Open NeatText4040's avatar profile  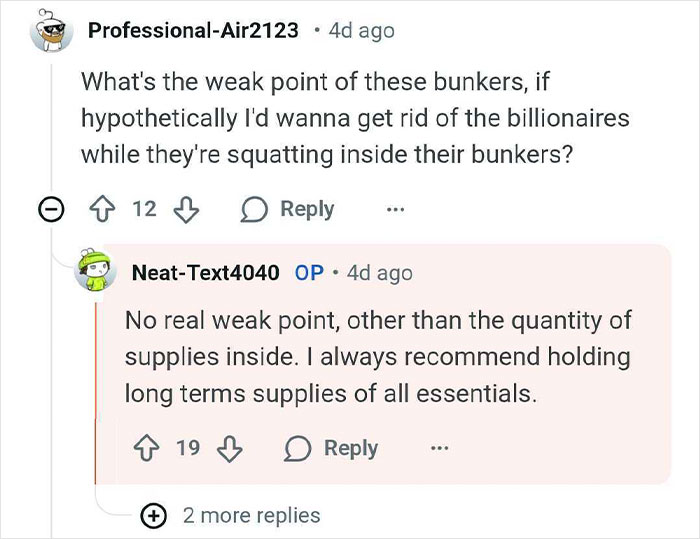[97, 273]
